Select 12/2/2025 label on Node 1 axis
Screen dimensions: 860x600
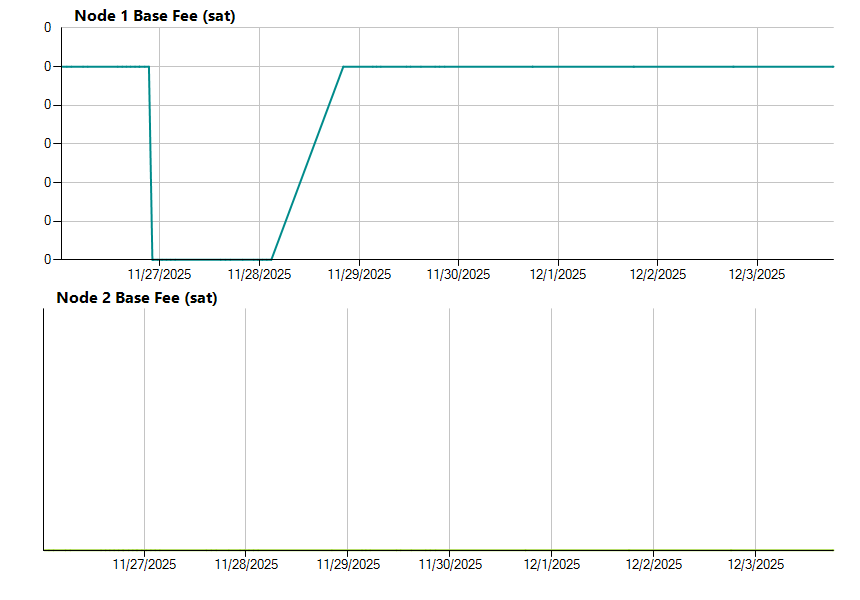click(657, 274)
